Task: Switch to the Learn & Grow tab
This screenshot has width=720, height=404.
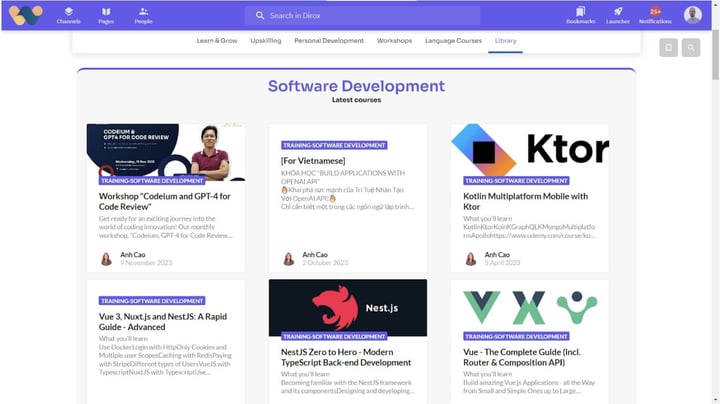Action: (217, 41)
